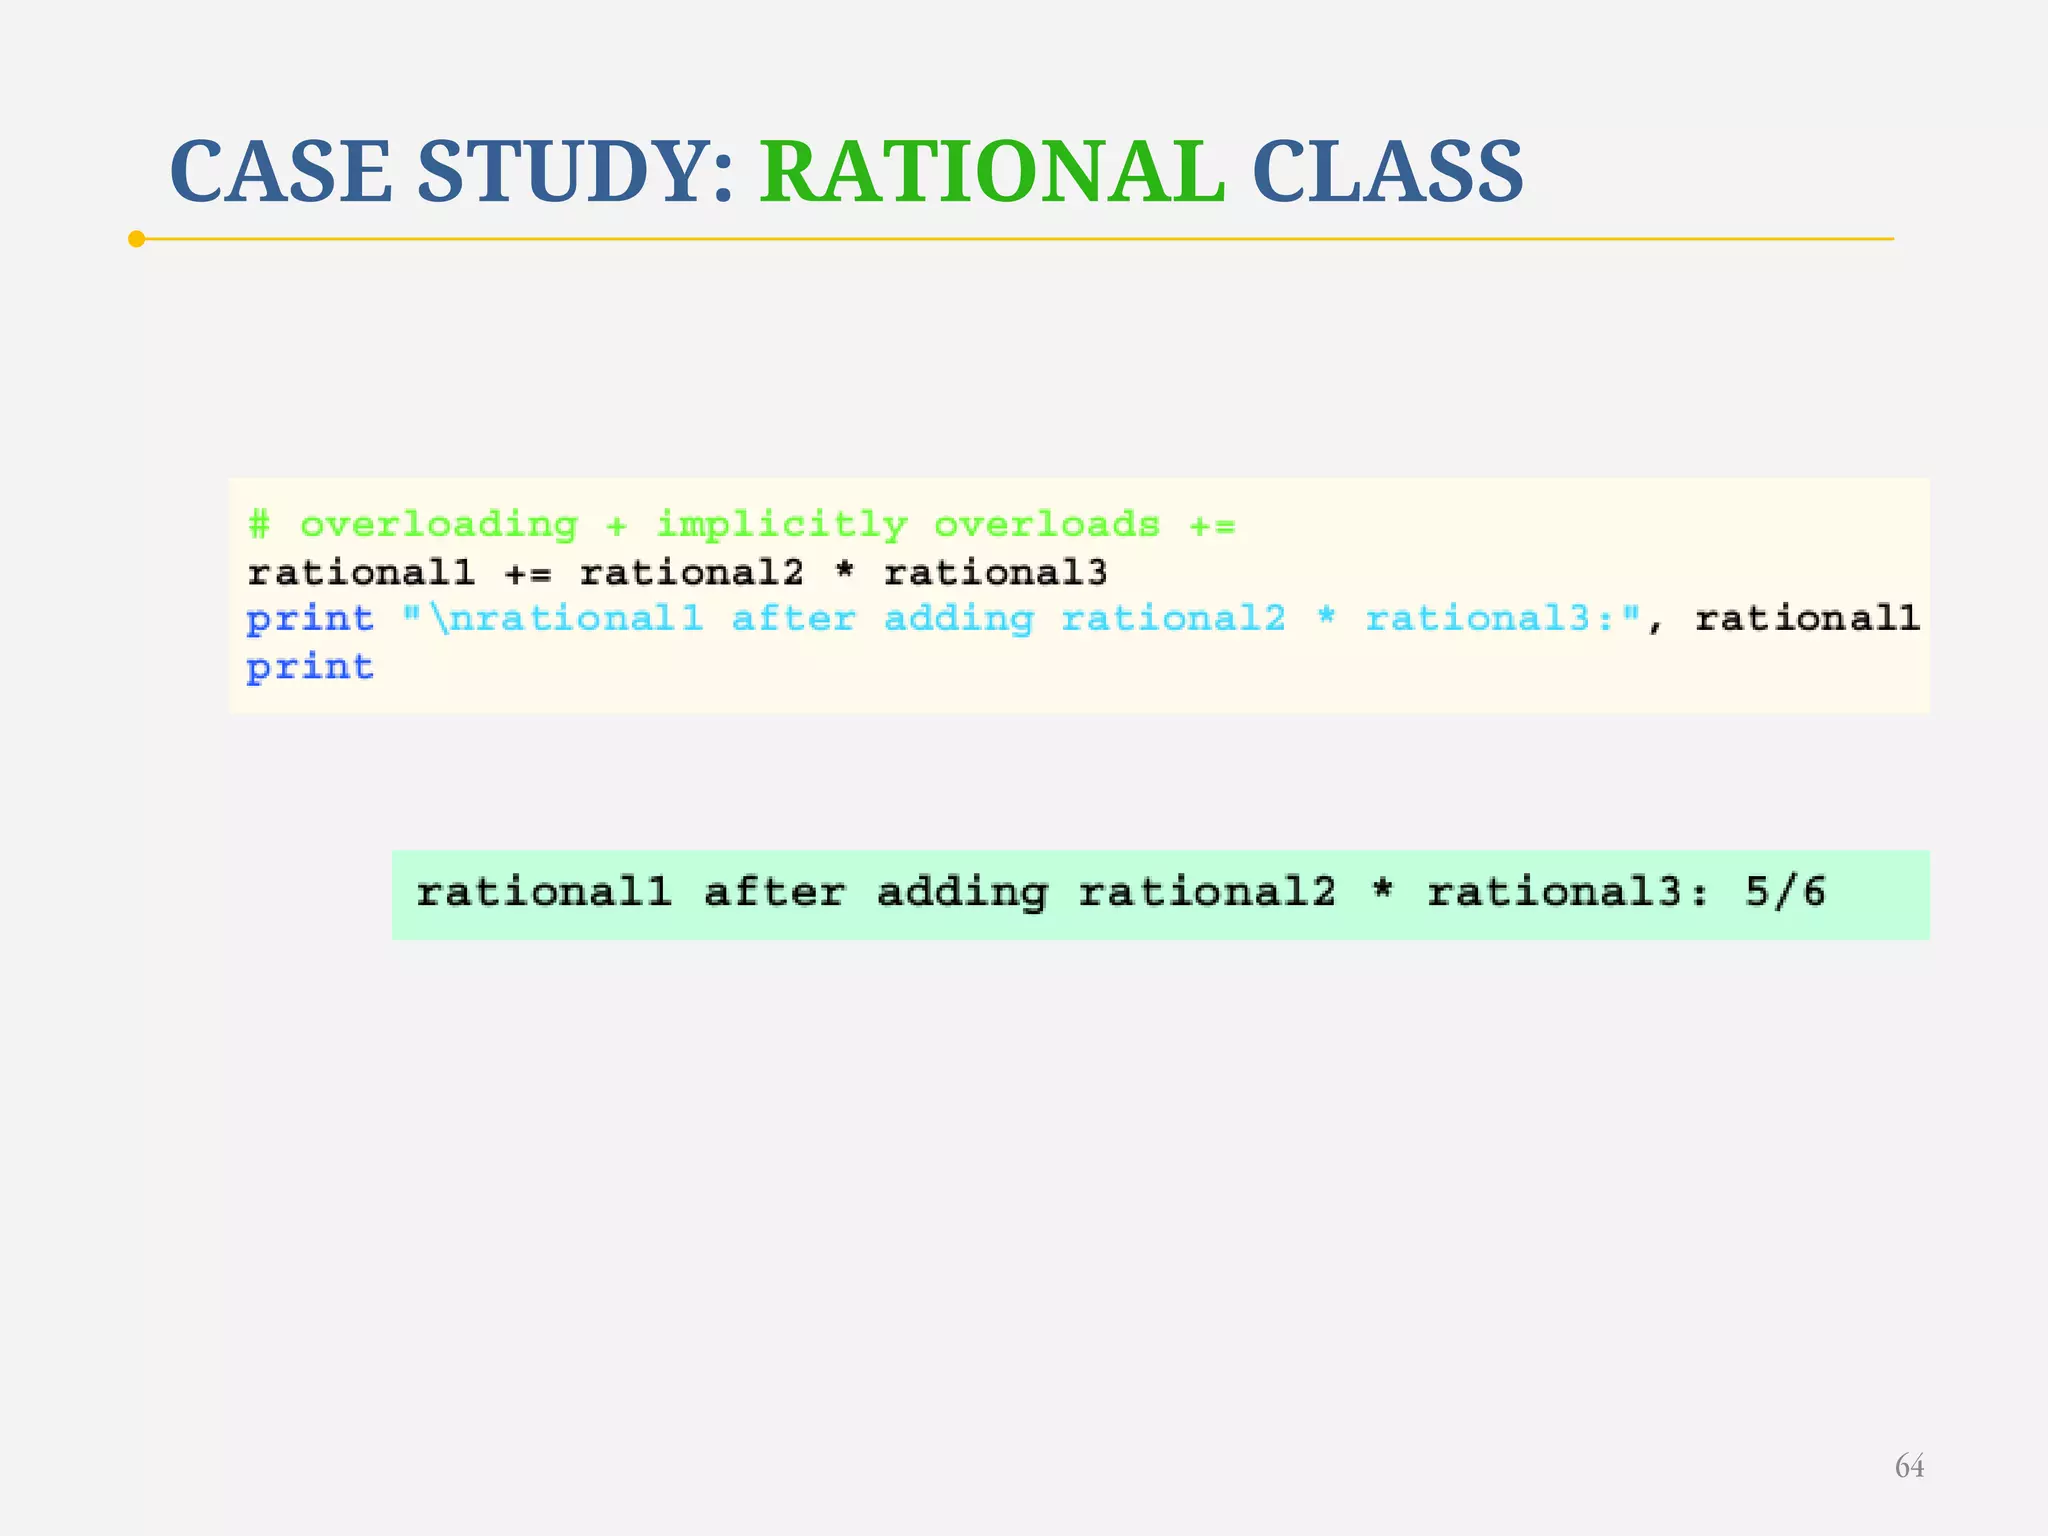2048x1536 pixels.
Task: Click the black rational1 variable ending the print line
Action: 1807,619
